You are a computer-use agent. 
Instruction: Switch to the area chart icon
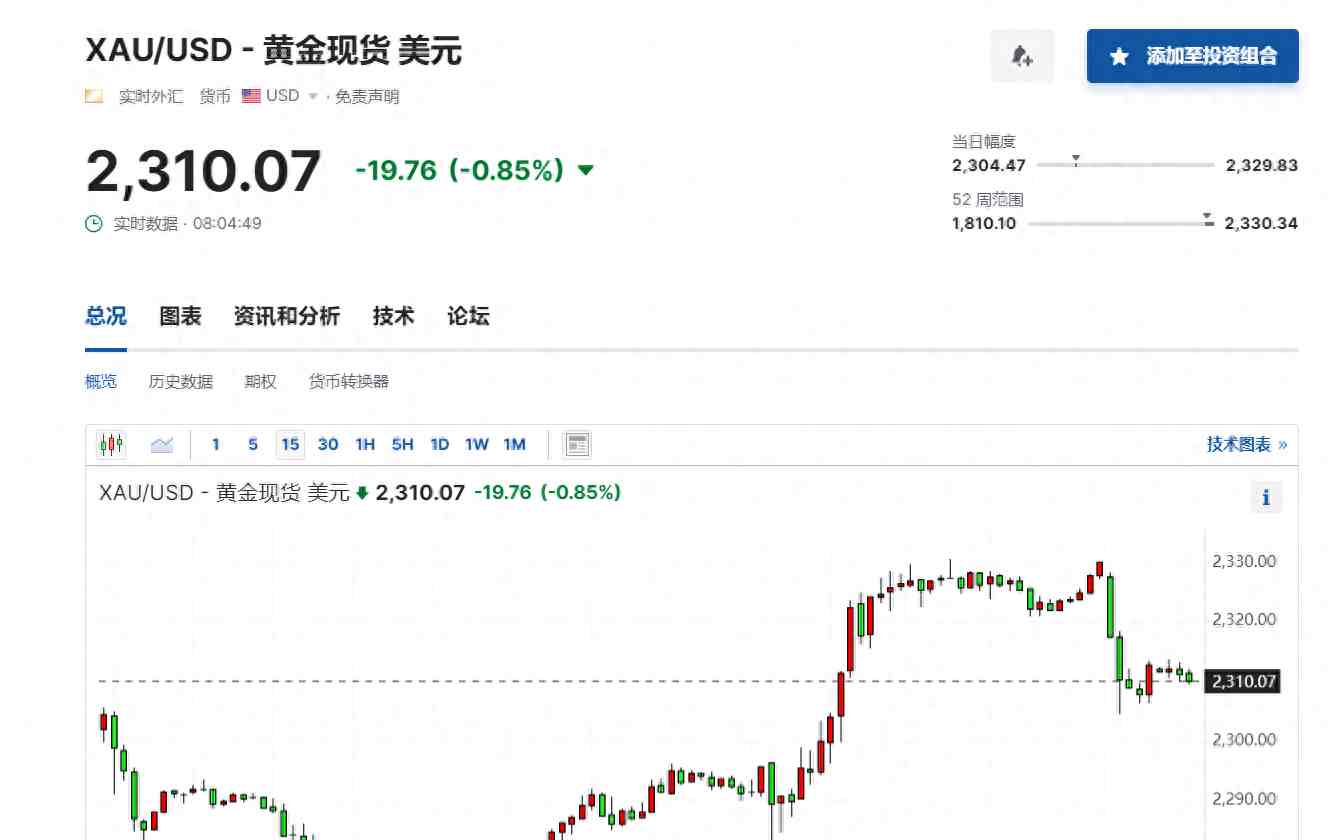pos(162,445)
